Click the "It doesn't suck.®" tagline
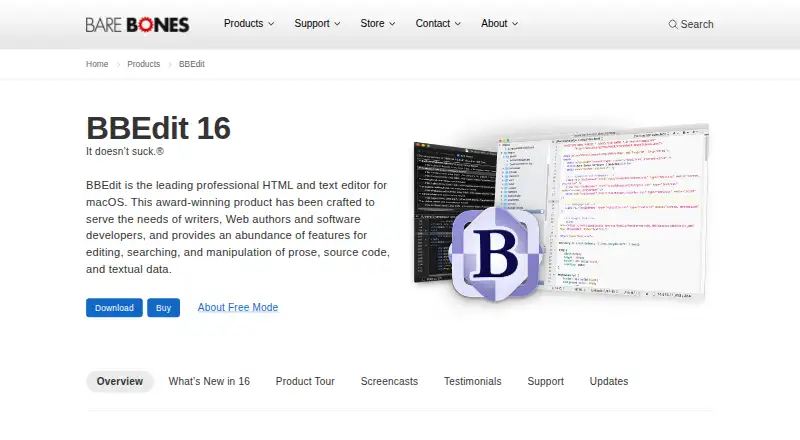The image size is (800, 440). tap(125, 152)
